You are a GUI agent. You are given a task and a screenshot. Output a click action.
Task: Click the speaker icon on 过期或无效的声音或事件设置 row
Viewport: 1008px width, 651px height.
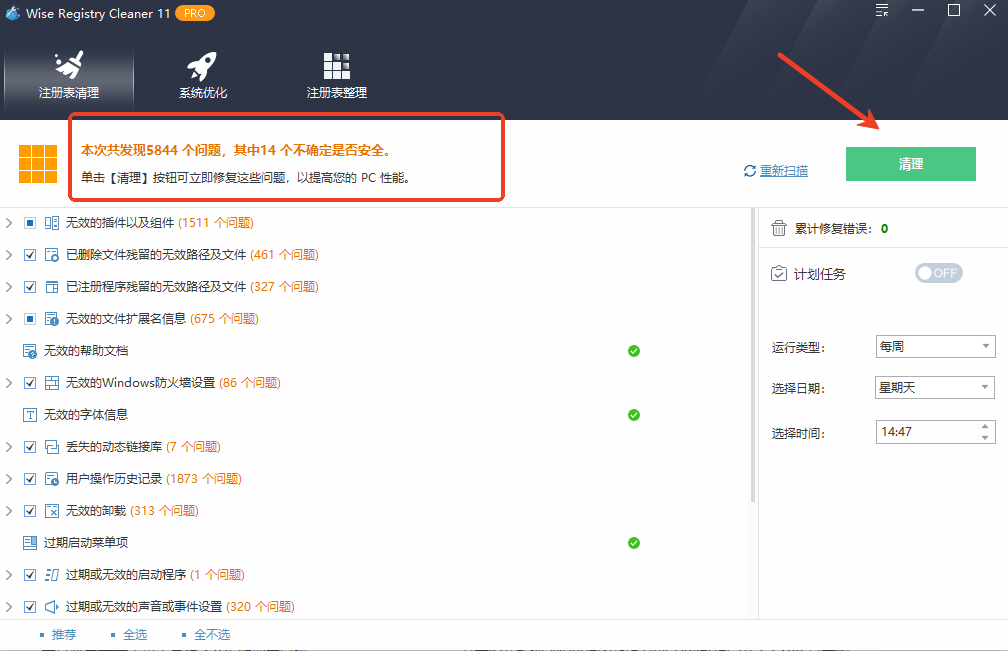click(52, 606)
